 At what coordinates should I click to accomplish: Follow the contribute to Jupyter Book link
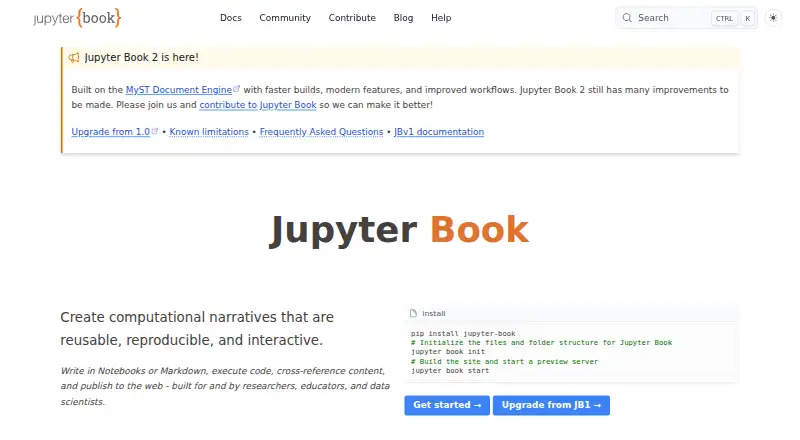click(258, 105)
